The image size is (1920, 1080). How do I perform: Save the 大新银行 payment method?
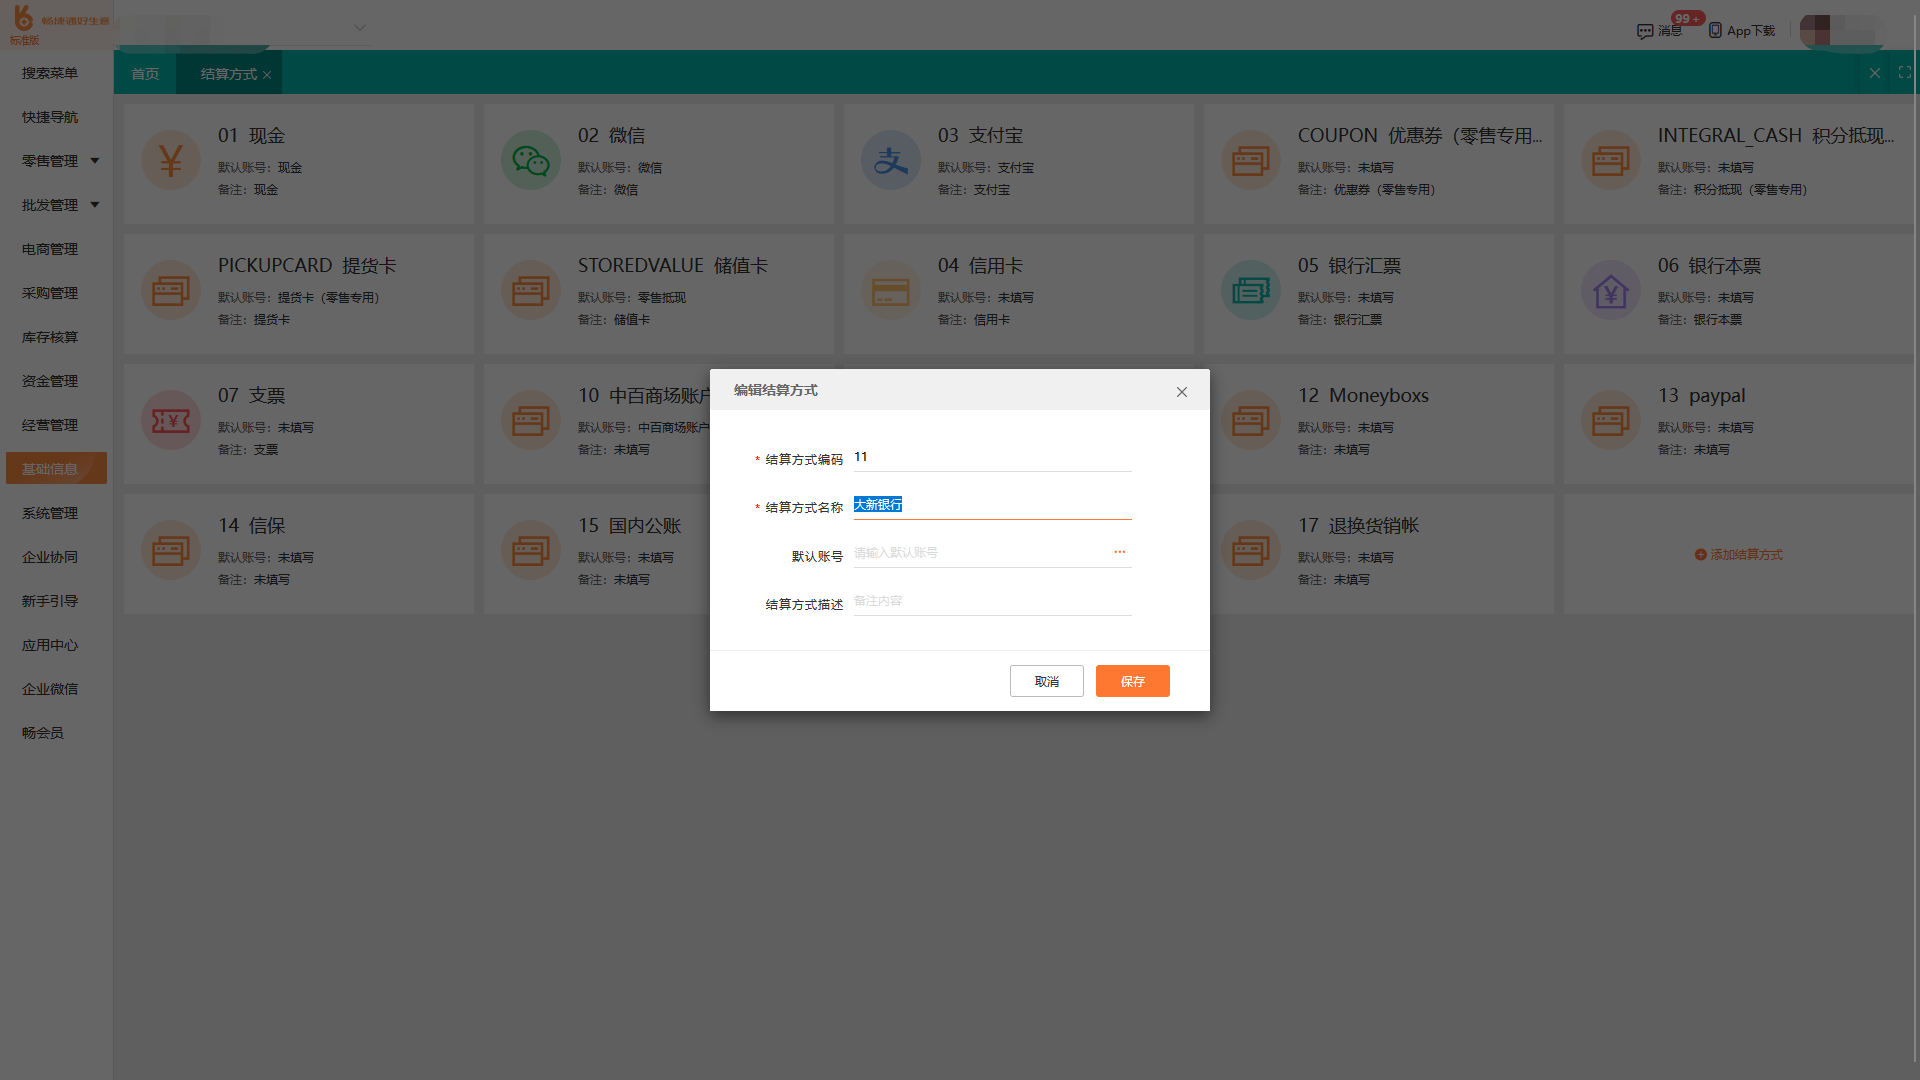pos(1131,680)
